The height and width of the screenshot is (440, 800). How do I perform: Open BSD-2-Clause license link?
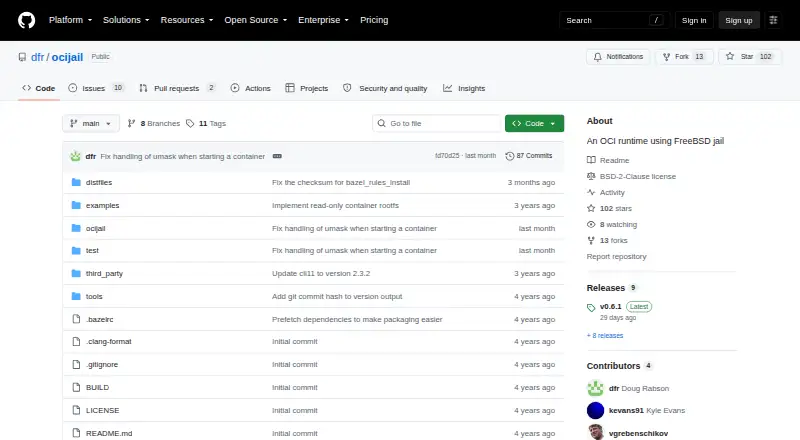(x=632, y=176)
